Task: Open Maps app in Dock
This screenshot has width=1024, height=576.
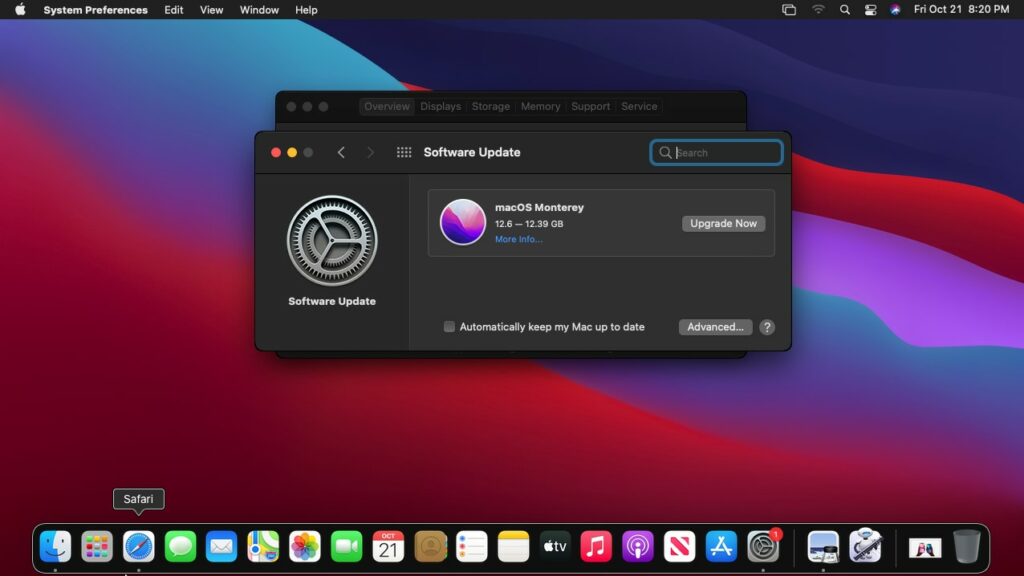Action: [x=263, y=546]
